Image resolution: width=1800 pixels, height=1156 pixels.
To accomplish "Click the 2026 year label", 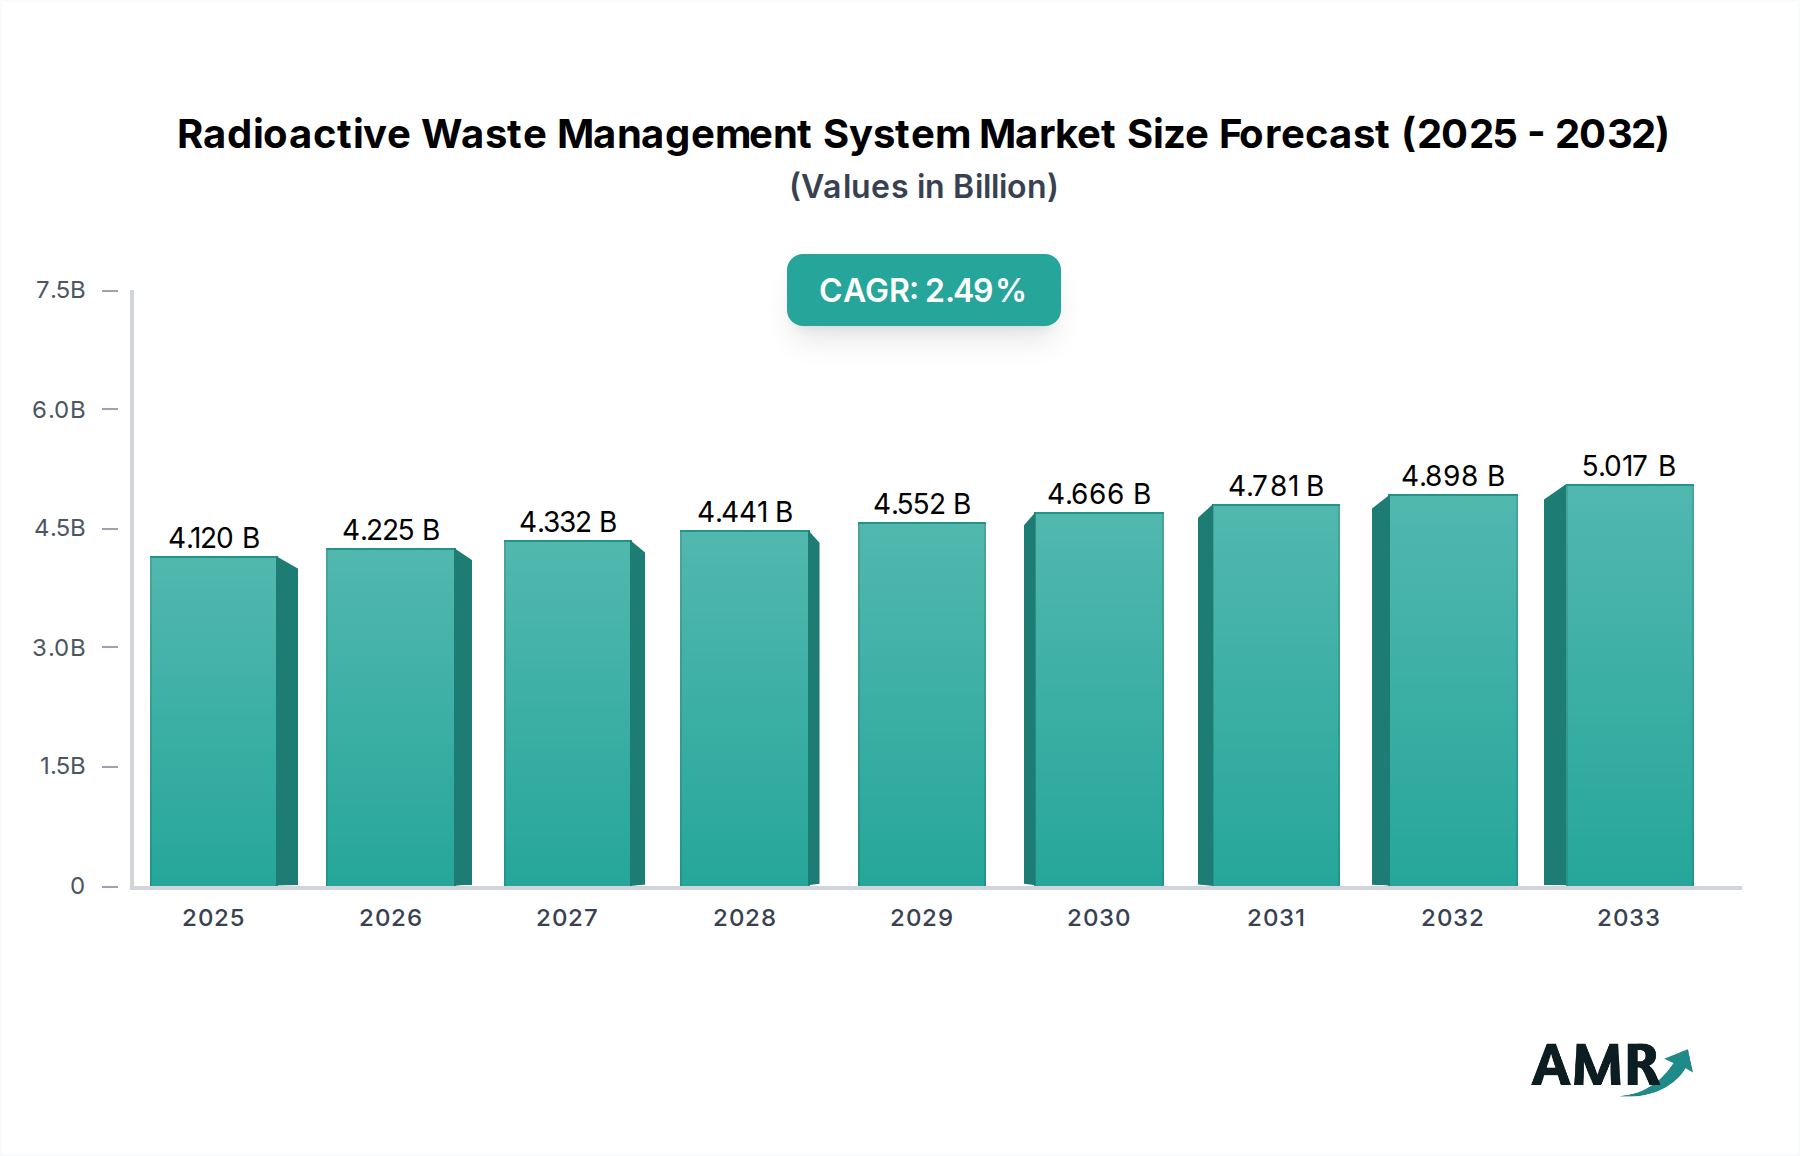I will tap(390, 918).
